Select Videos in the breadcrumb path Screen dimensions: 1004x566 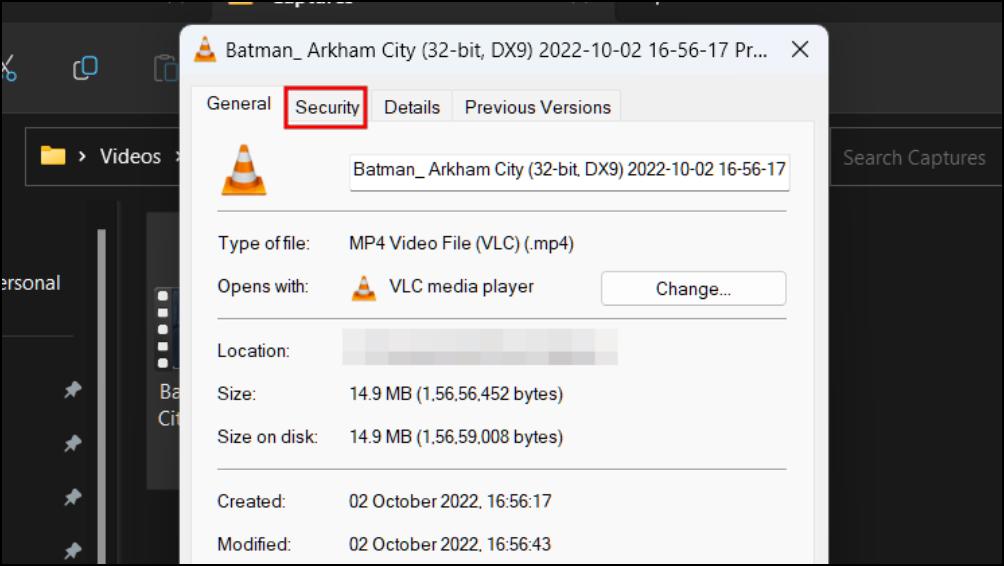[130, 156]
